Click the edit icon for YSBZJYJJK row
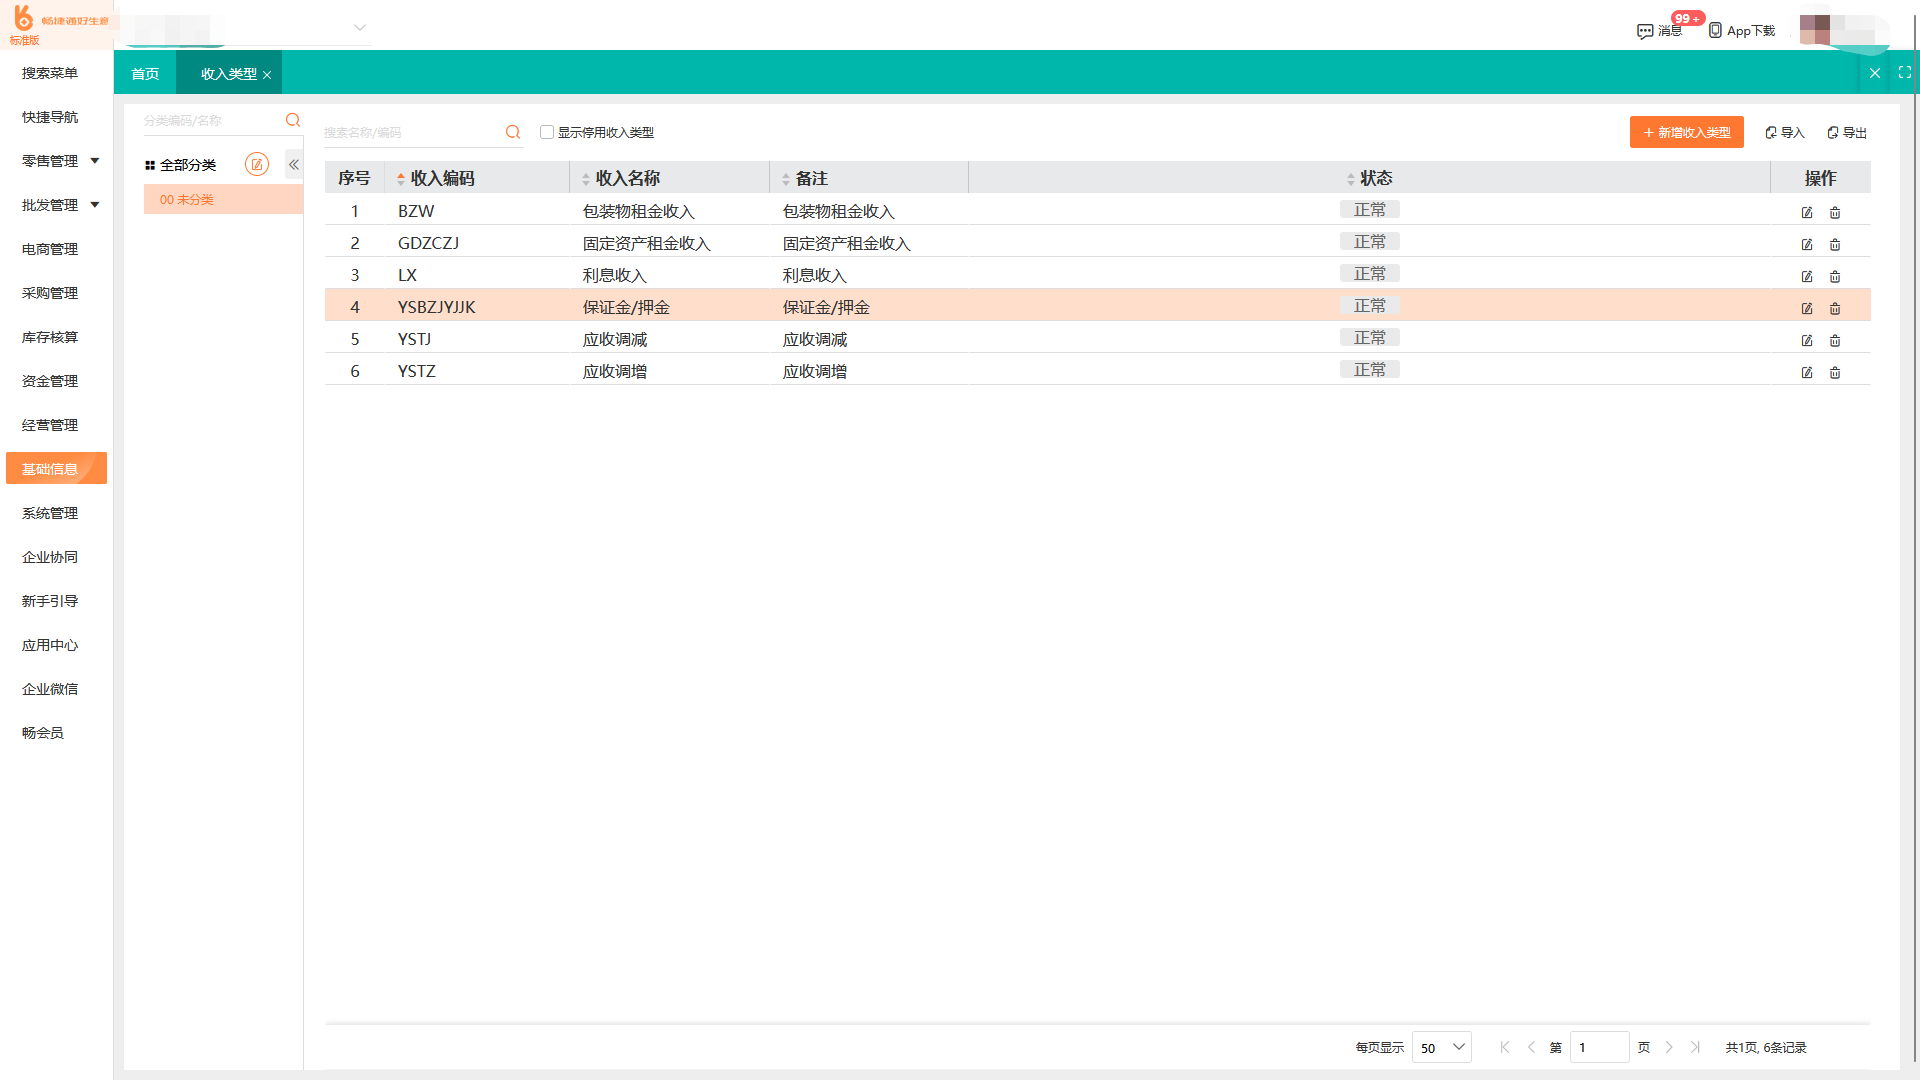Image resolution: width=1920 pixels, height=1080 pixels. [1807, 306]
